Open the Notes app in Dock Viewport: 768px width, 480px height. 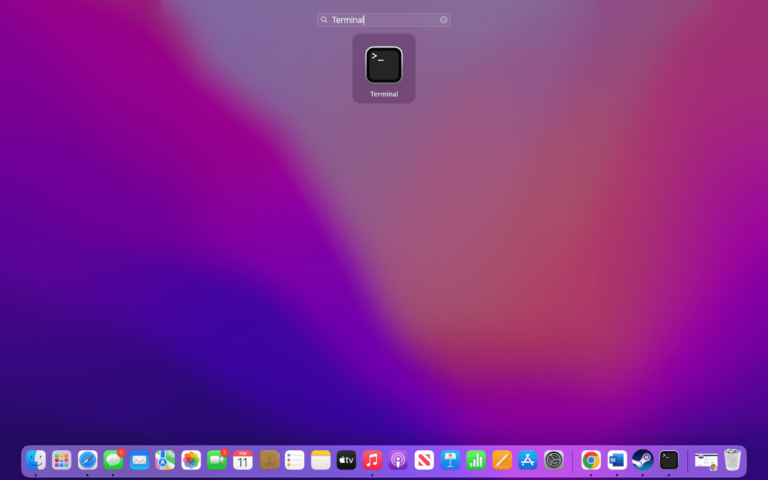click(321, 460)
